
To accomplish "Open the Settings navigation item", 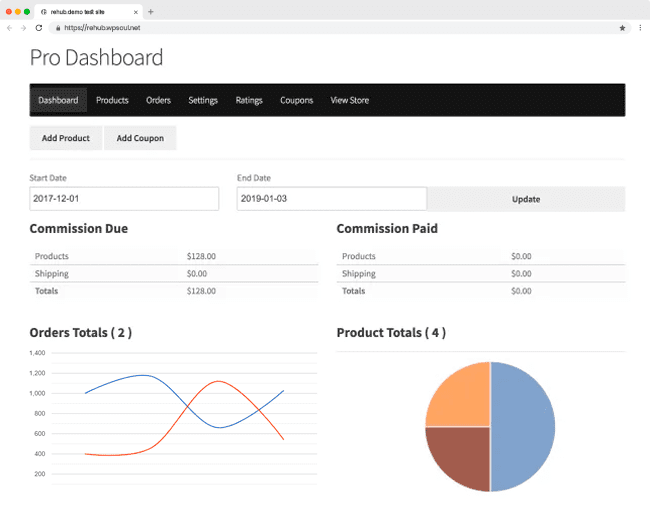I will [203, 100].
